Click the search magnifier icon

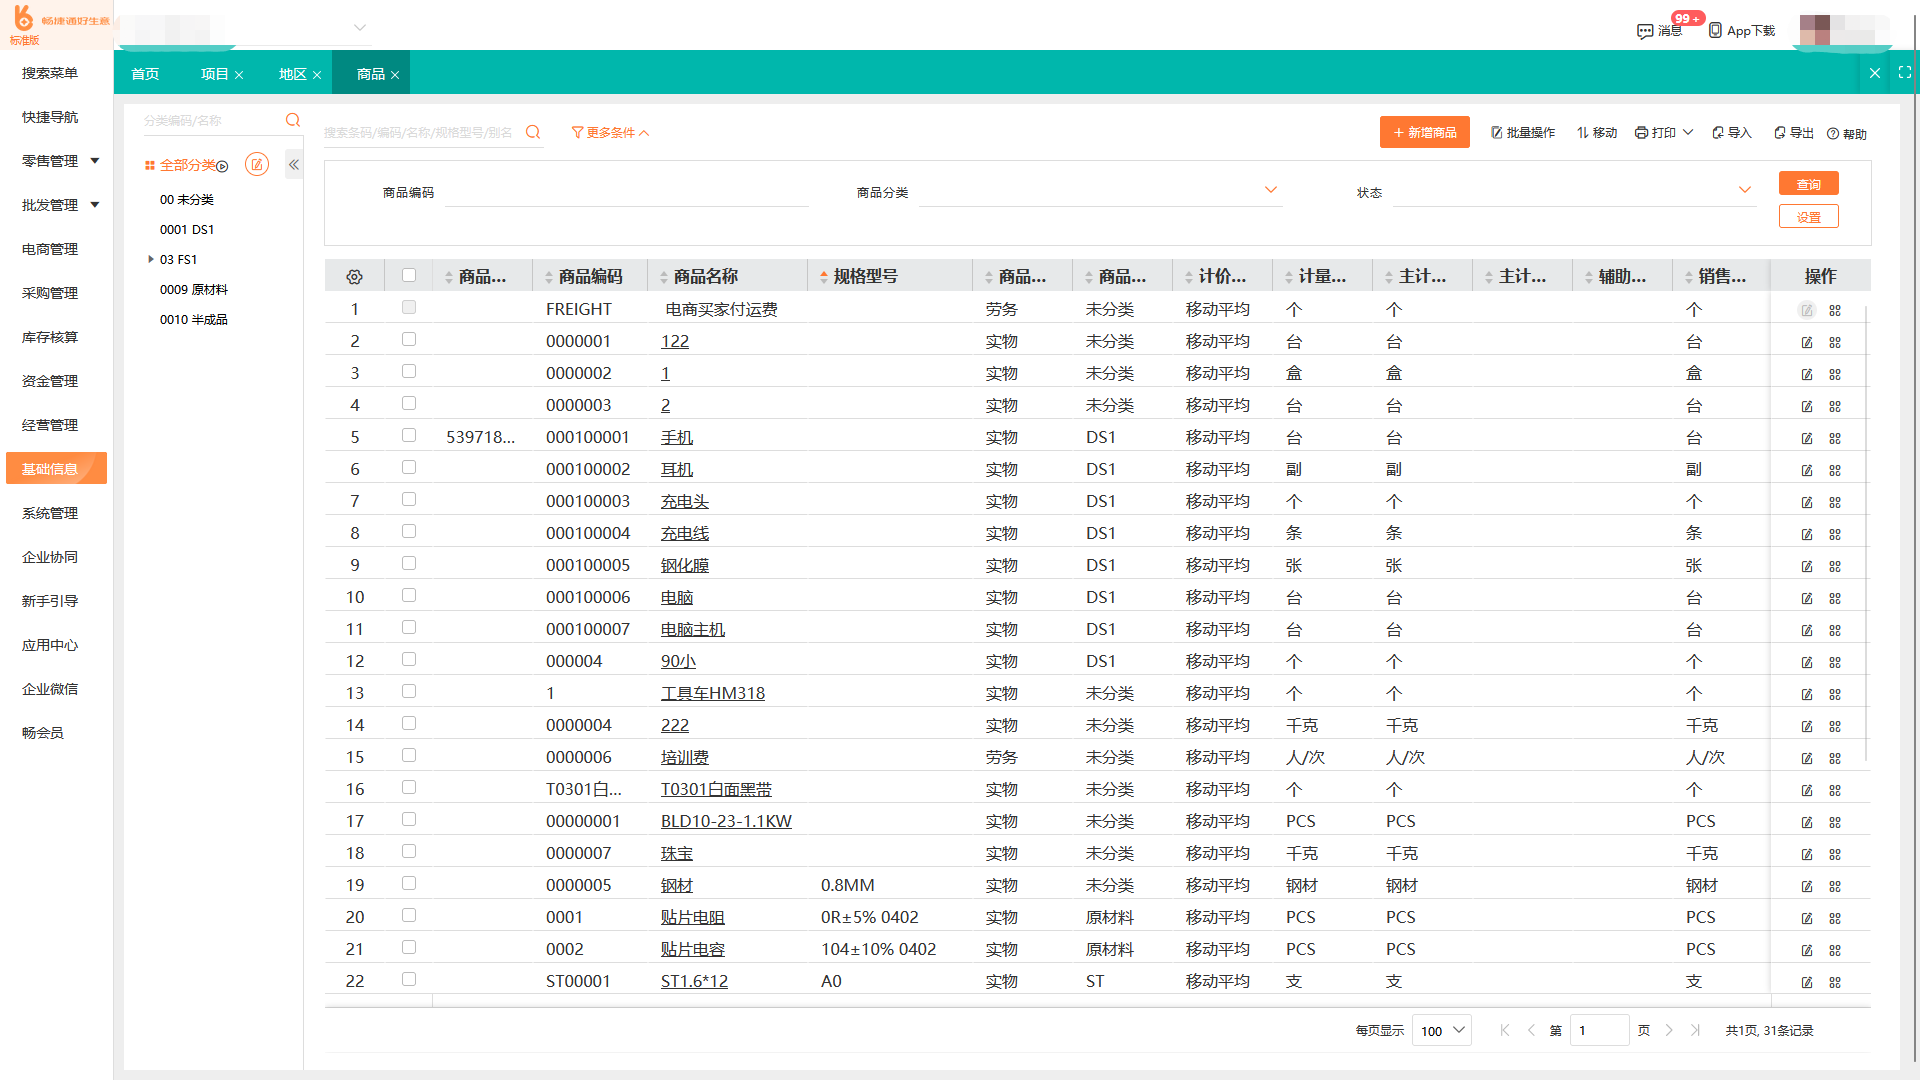click(293, 120)
